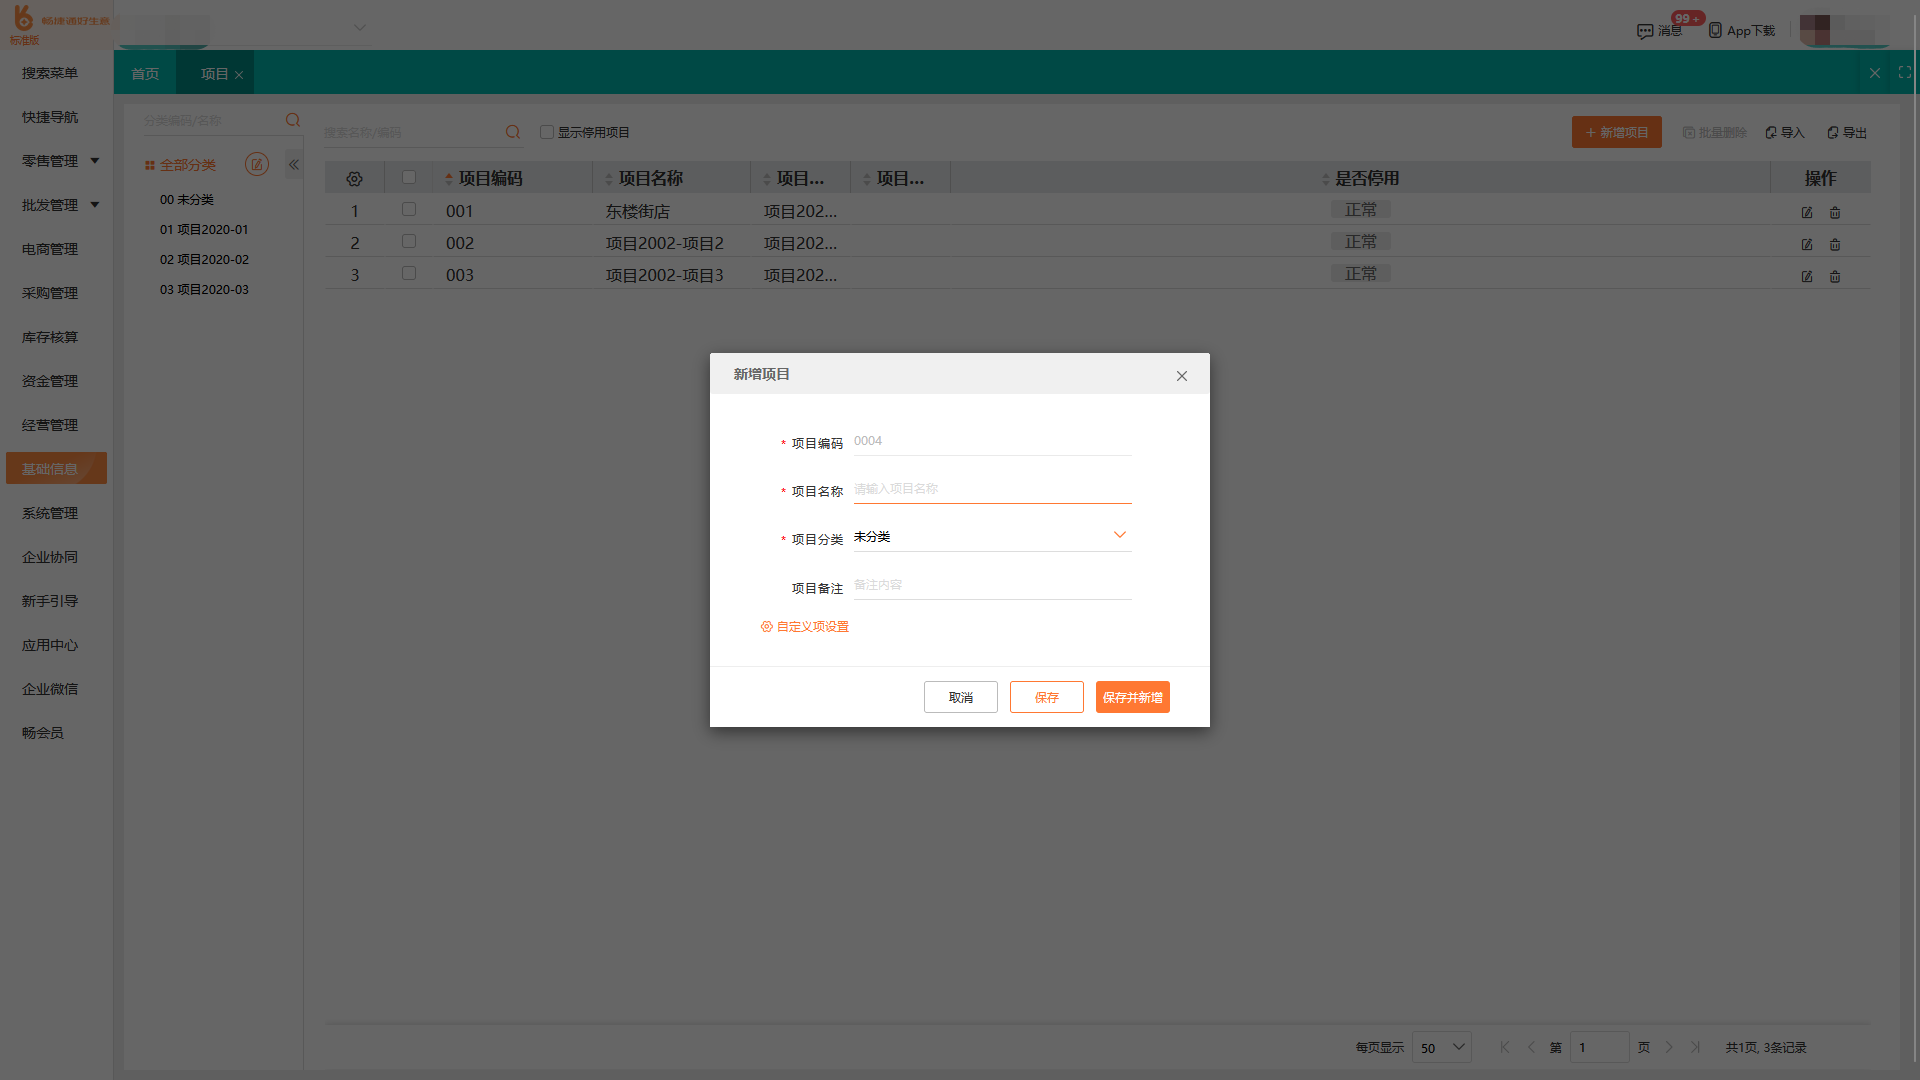
Task: Click 取消 button to close modal
Action: click(960, 696)
